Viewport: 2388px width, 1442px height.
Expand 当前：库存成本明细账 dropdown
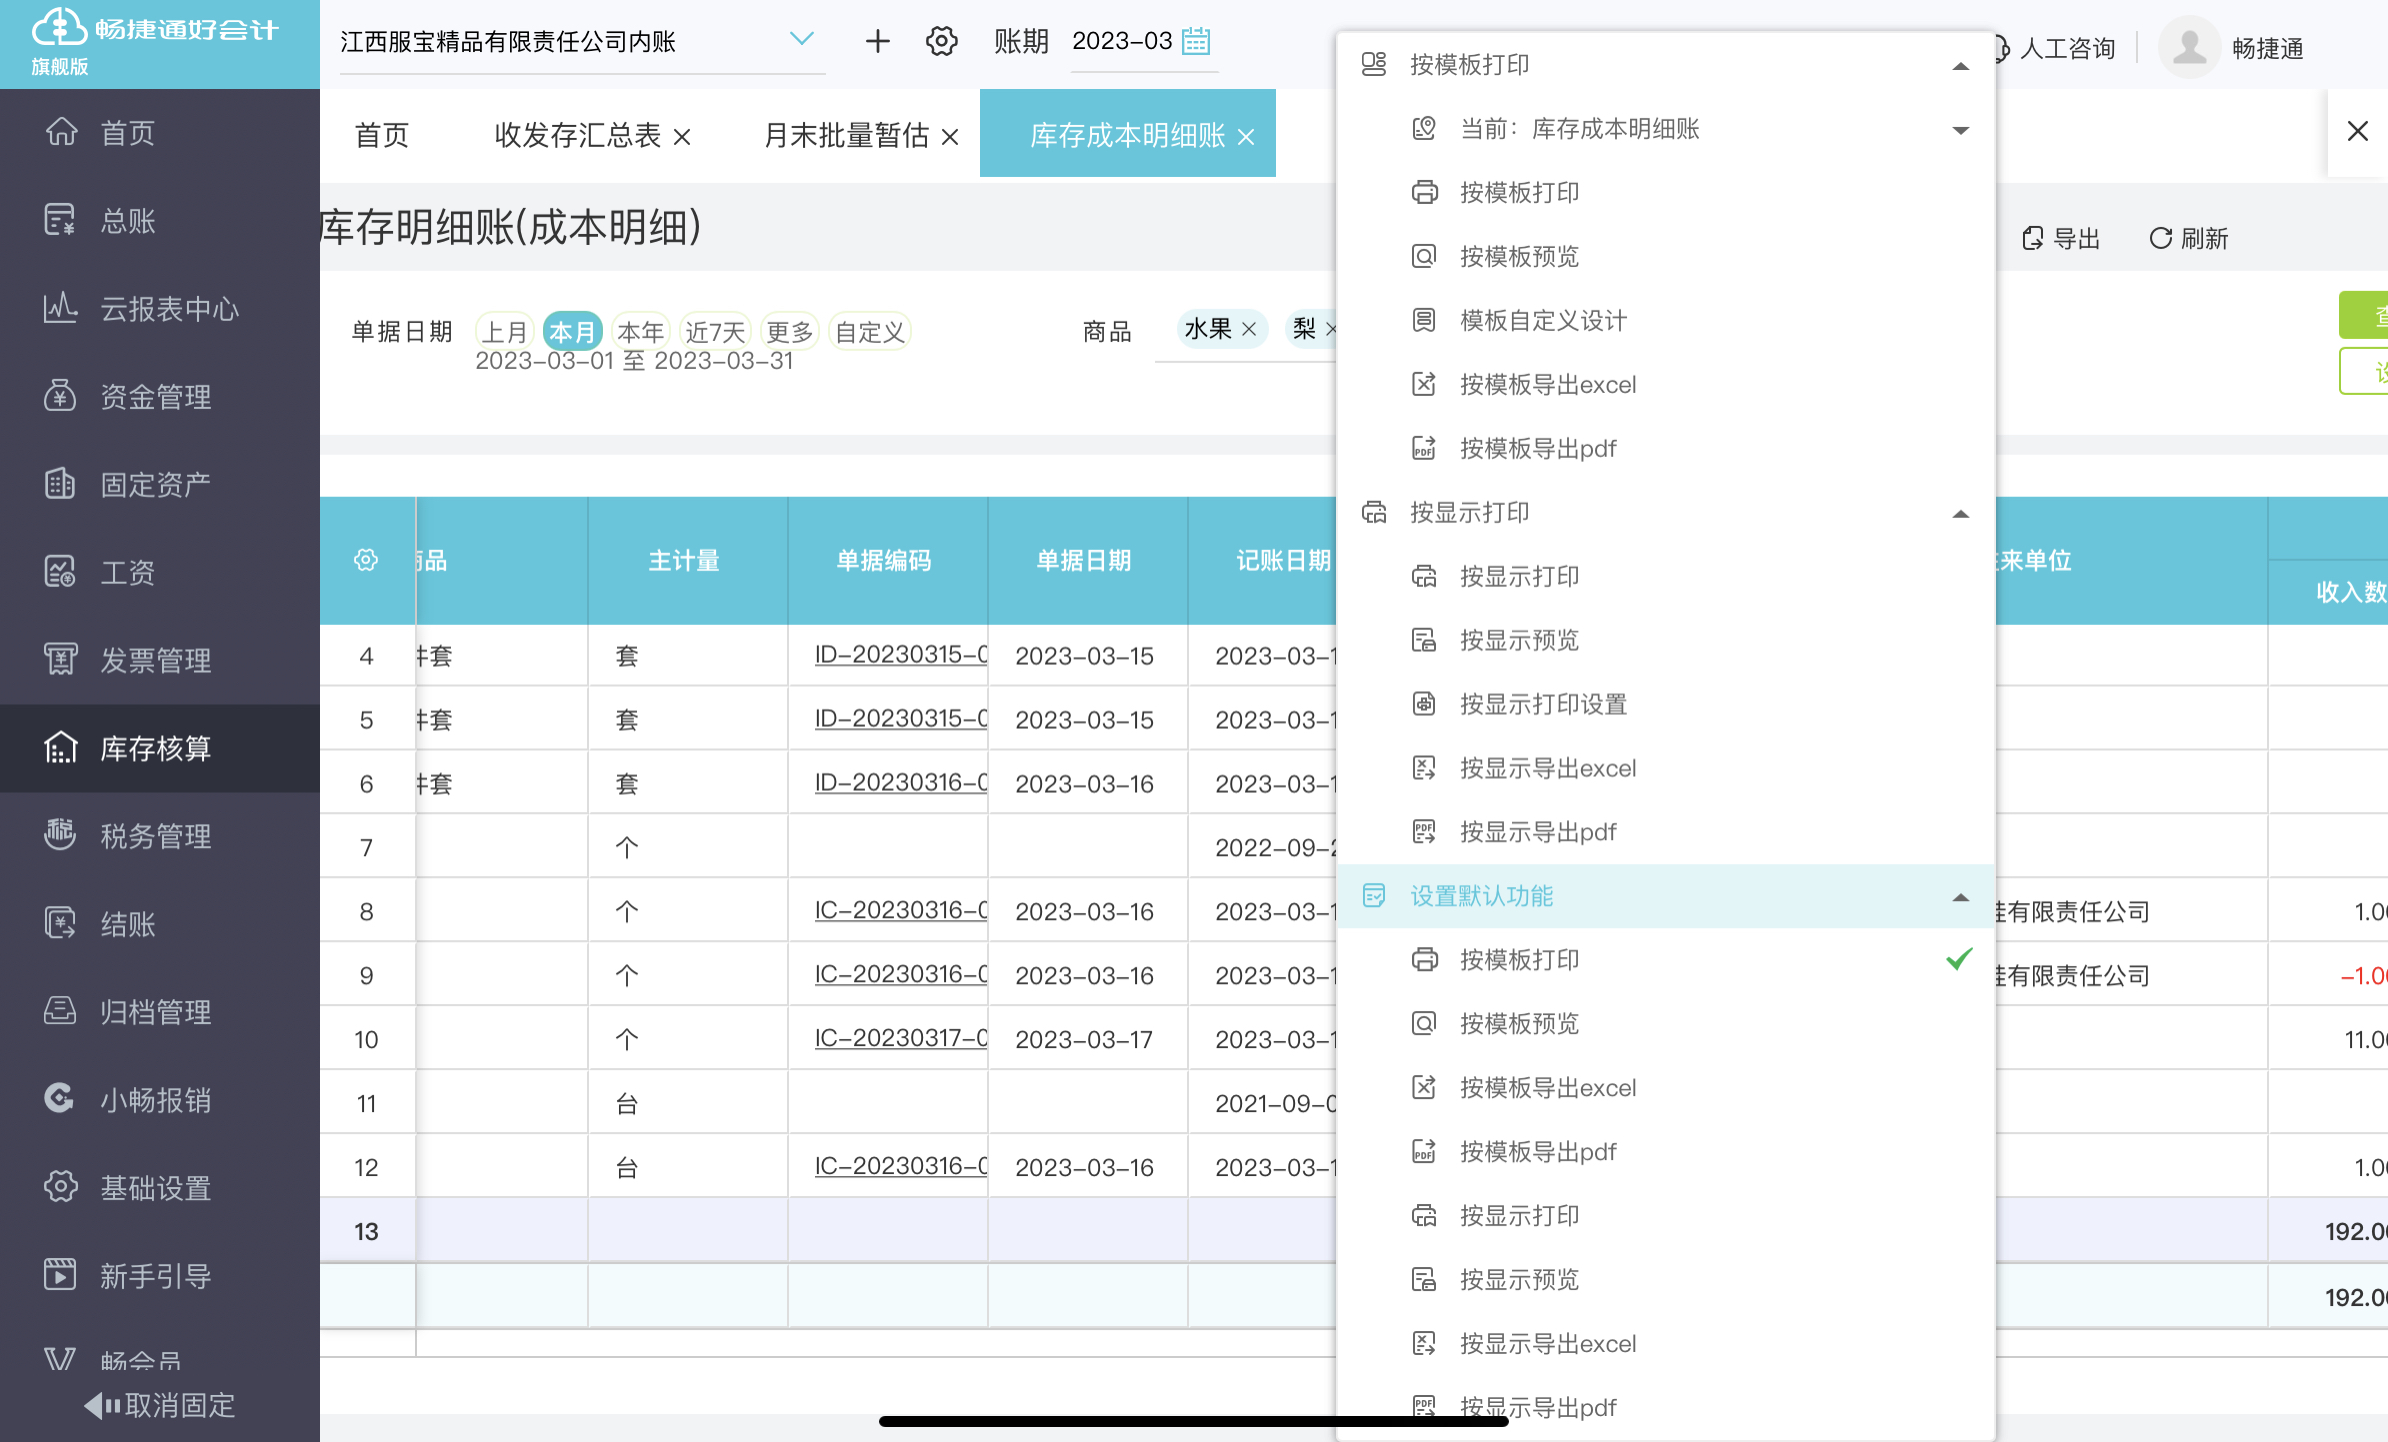[x=1962, y=128]
